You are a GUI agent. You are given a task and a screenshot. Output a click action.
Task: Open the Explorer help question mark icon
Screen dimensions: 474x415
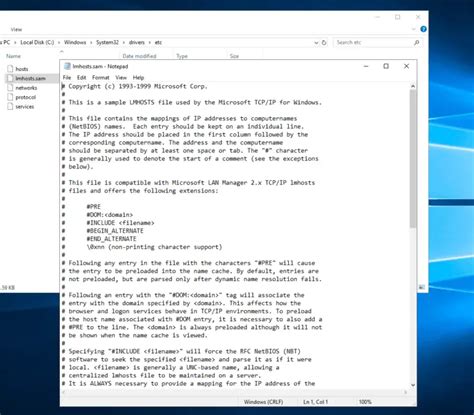[x=423, y=29]
